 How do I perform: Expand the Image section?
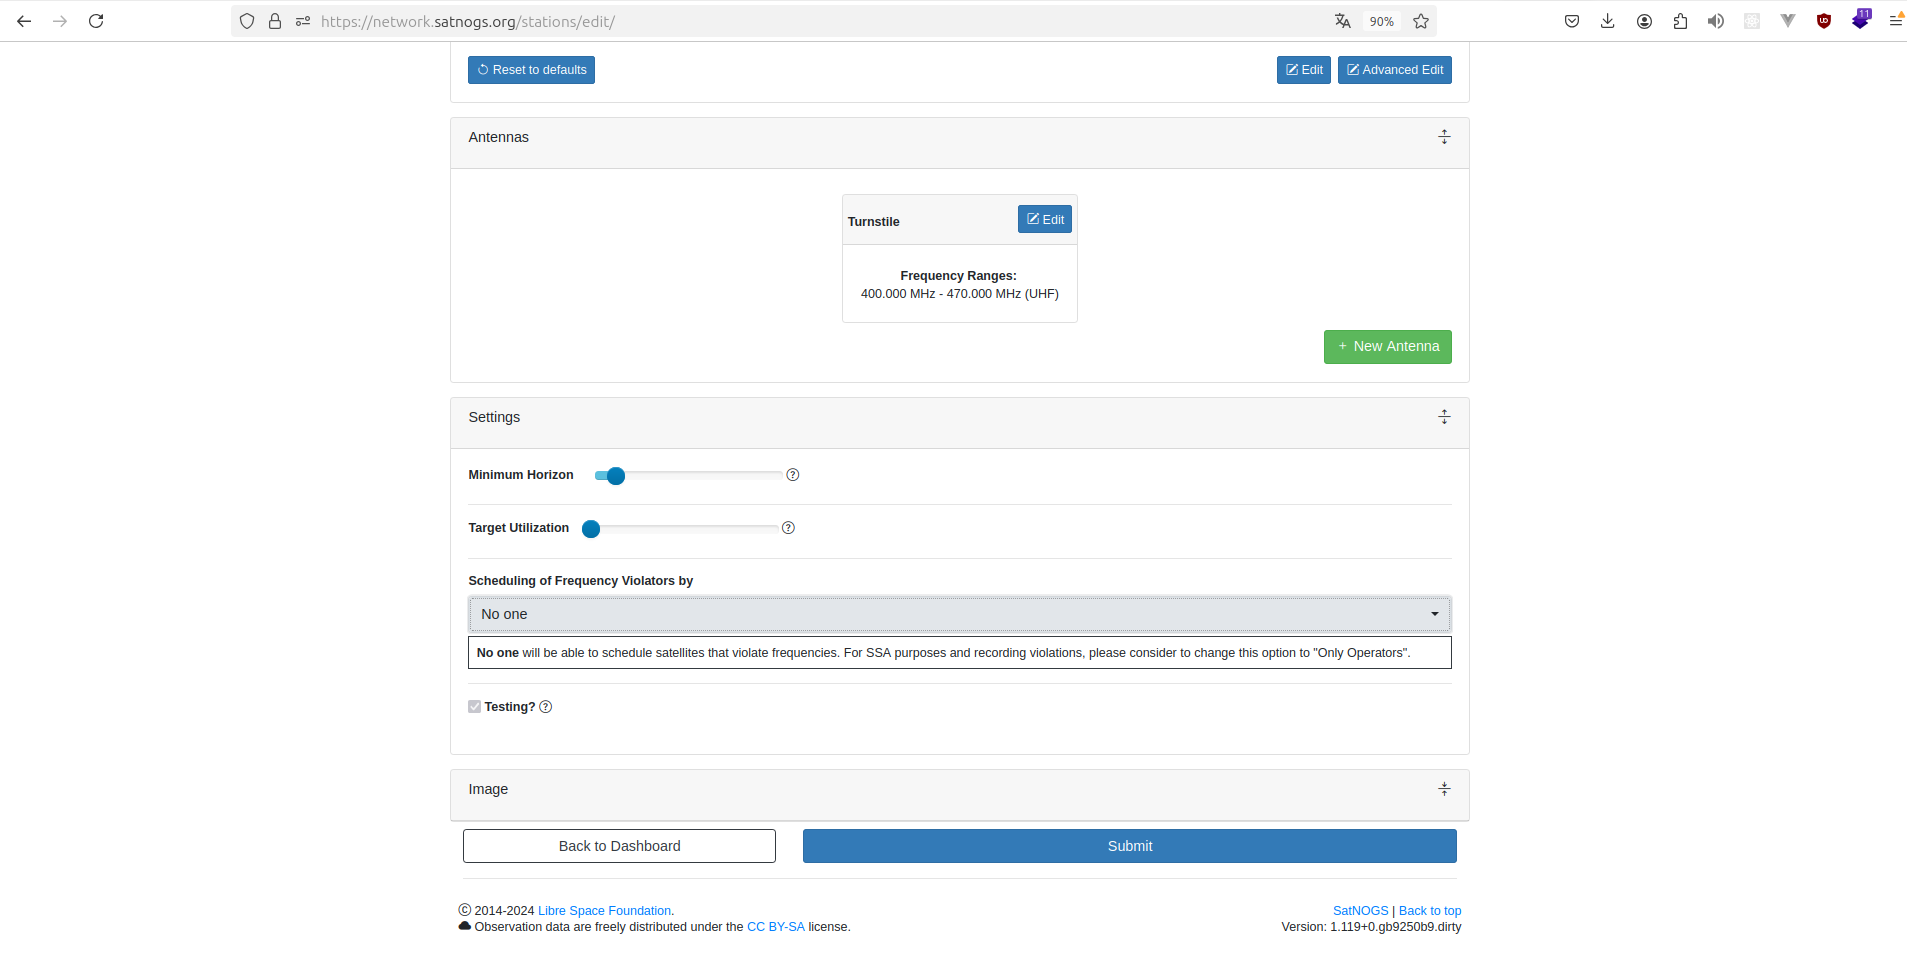tap(1444, 789)
